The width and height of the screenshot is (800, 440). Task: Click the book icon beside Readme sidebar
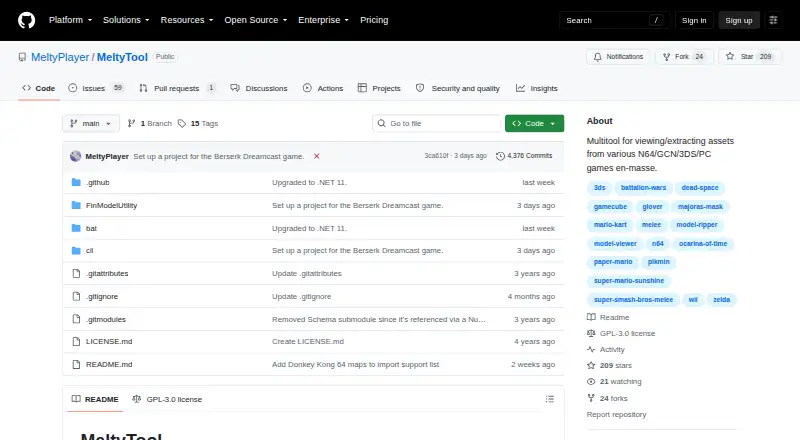pos(591,317)
